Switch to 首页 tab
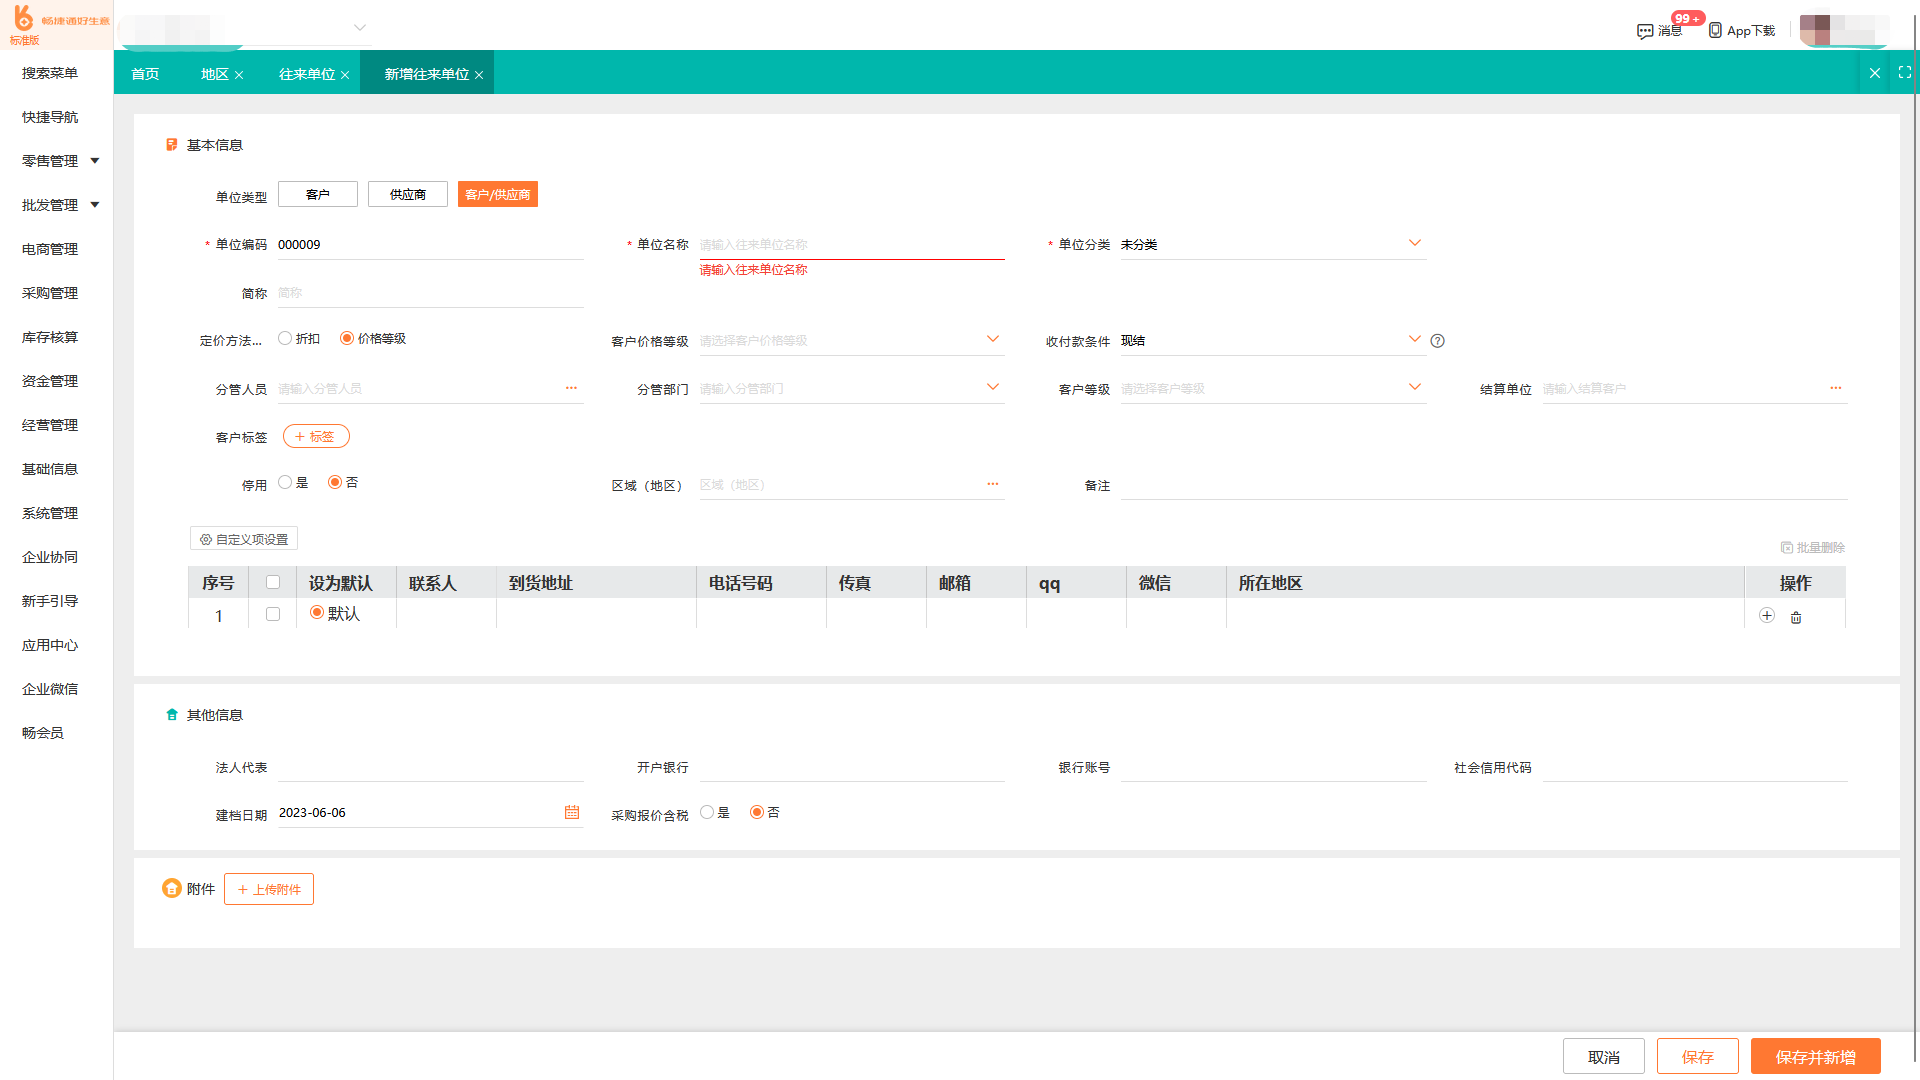 [146, 74]
